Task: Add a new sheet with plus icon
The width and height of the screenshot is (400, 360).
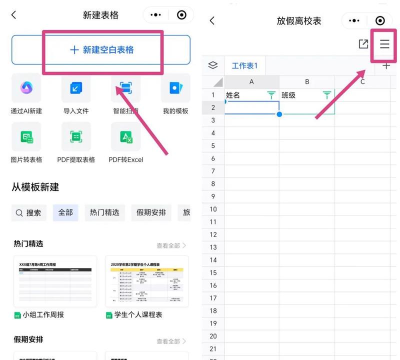Action: tap(386, 66)
